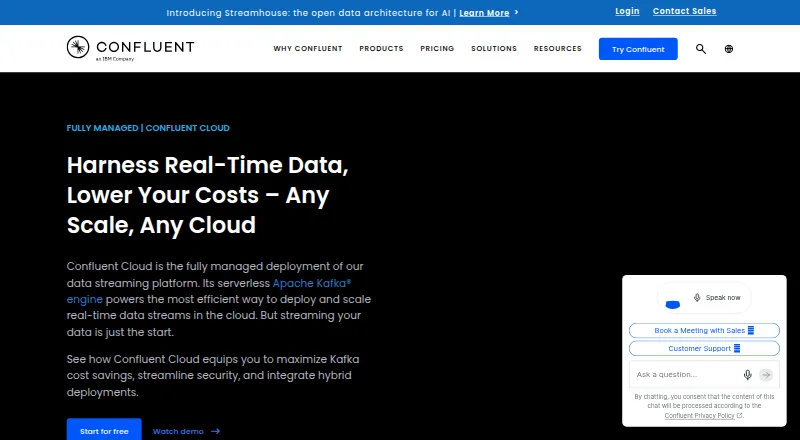Screen dimensions: 800x440
Task: Click external link icon by Privacy Policy
Action: (740, 415)
